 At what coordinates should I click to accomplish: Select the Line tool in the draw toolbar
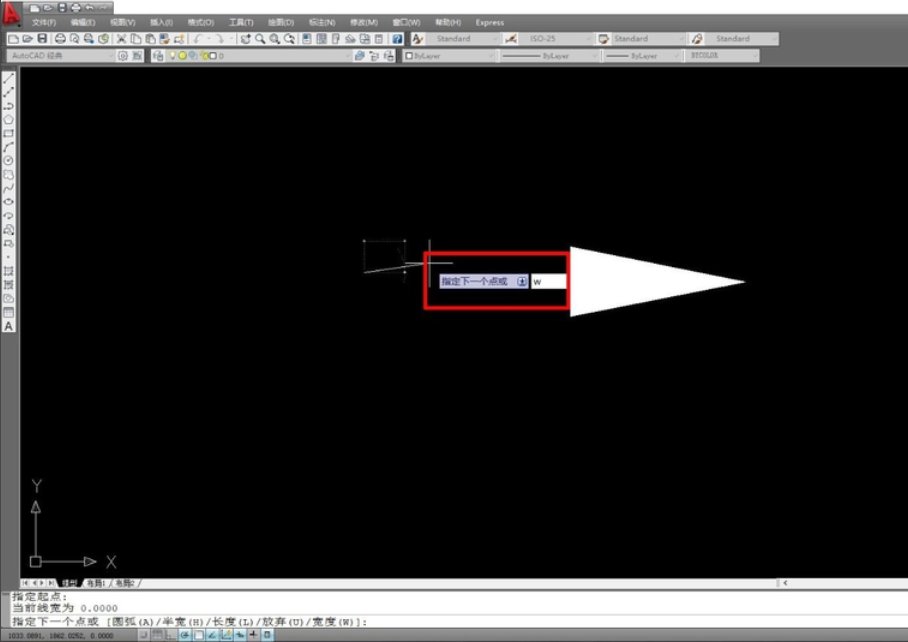(x=9, y=79)
